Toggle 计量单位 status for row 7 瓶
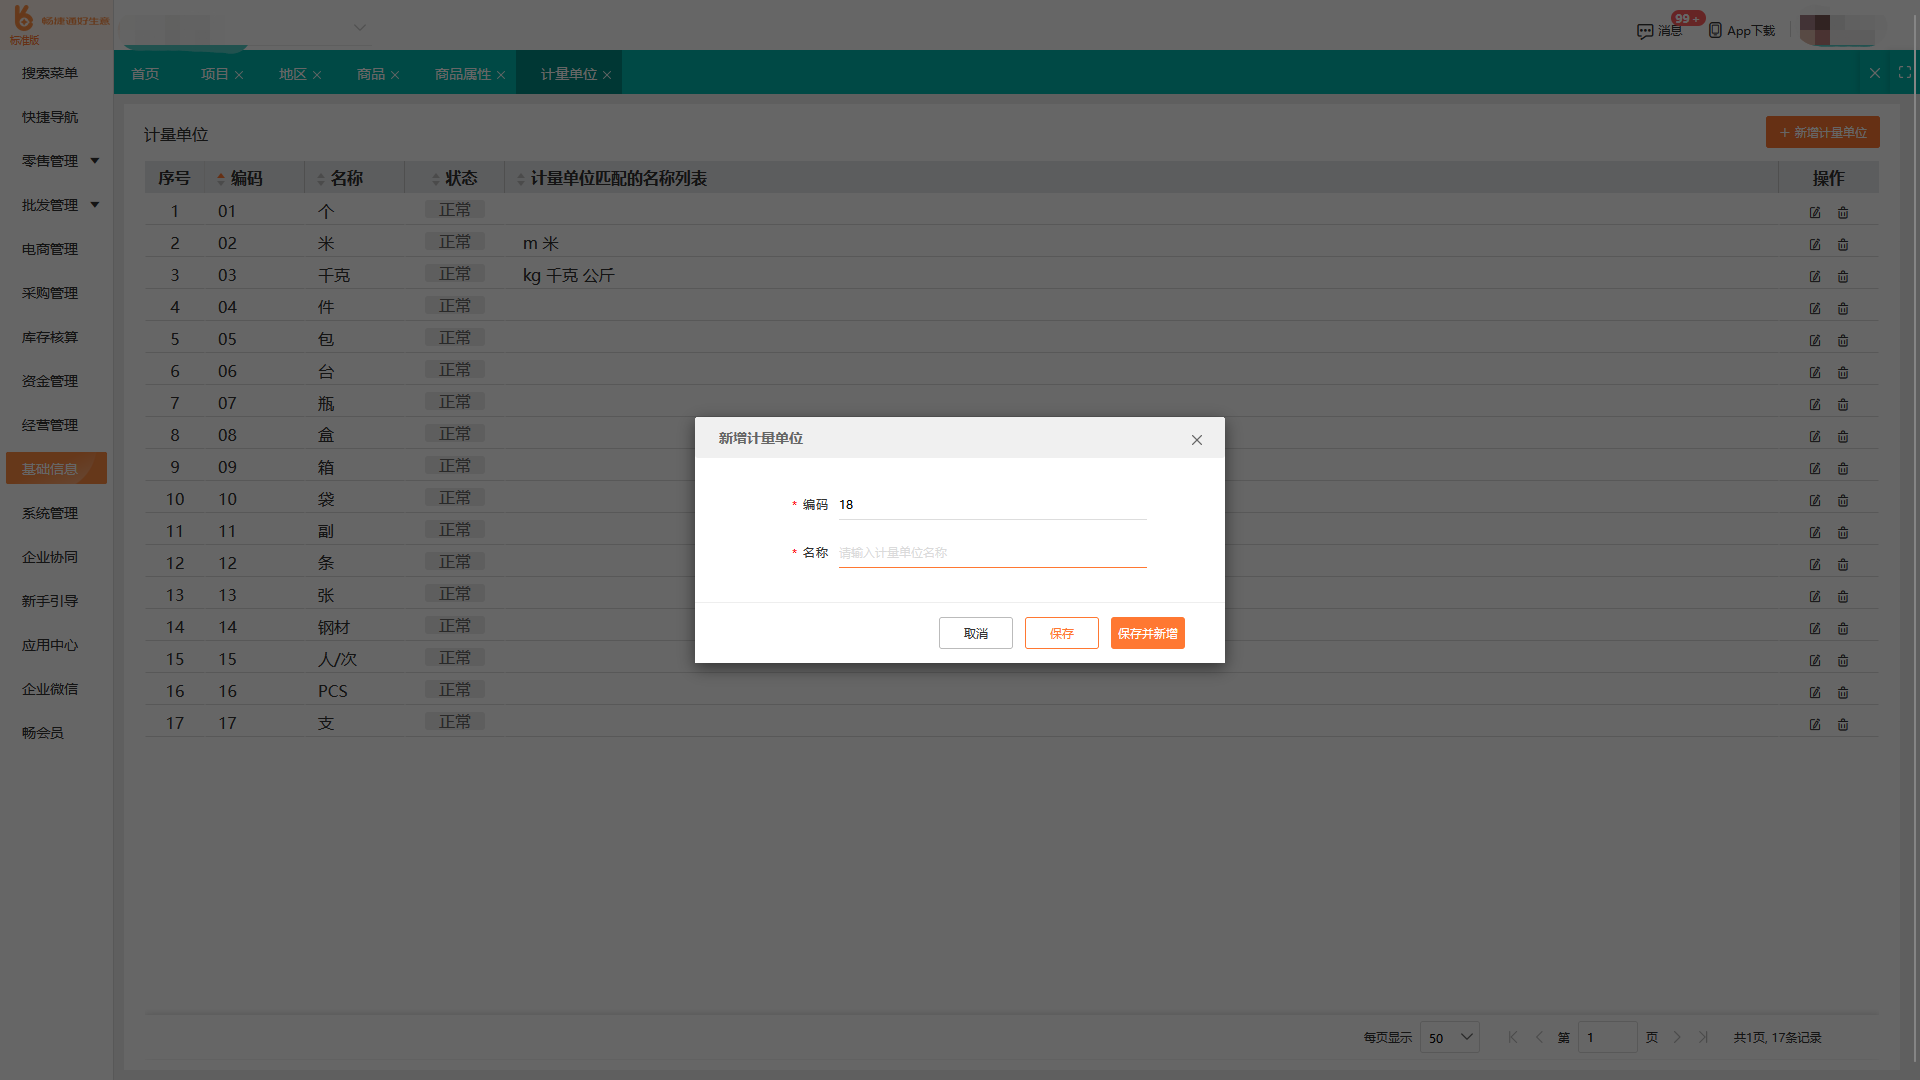 456,404
